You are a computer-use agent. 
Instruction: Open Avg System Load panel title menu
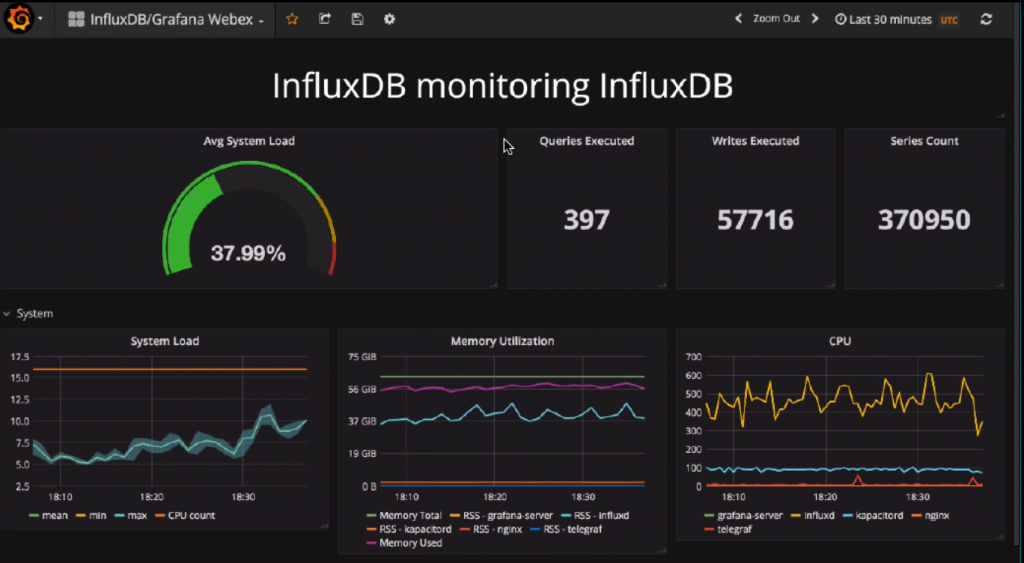(x=249, y=140)
